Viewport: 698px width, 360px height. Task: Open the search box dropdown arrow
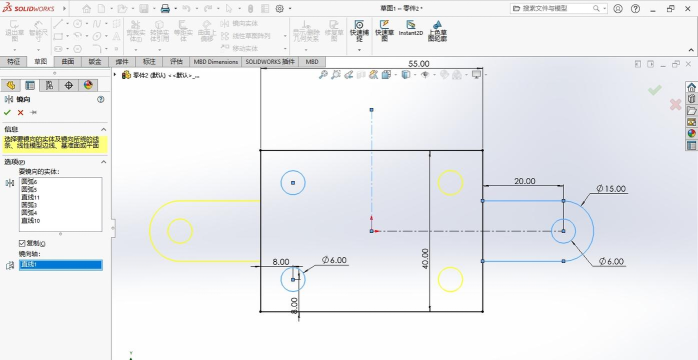click(605, 8)
